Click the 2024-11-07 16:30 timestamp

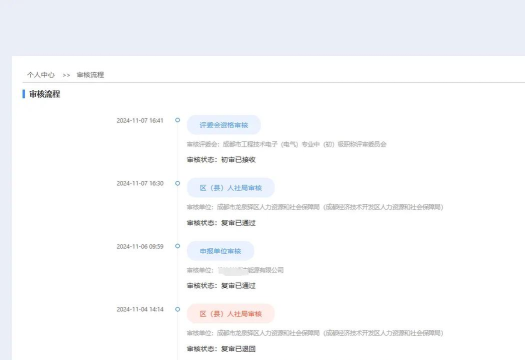(x=140, y=184)
